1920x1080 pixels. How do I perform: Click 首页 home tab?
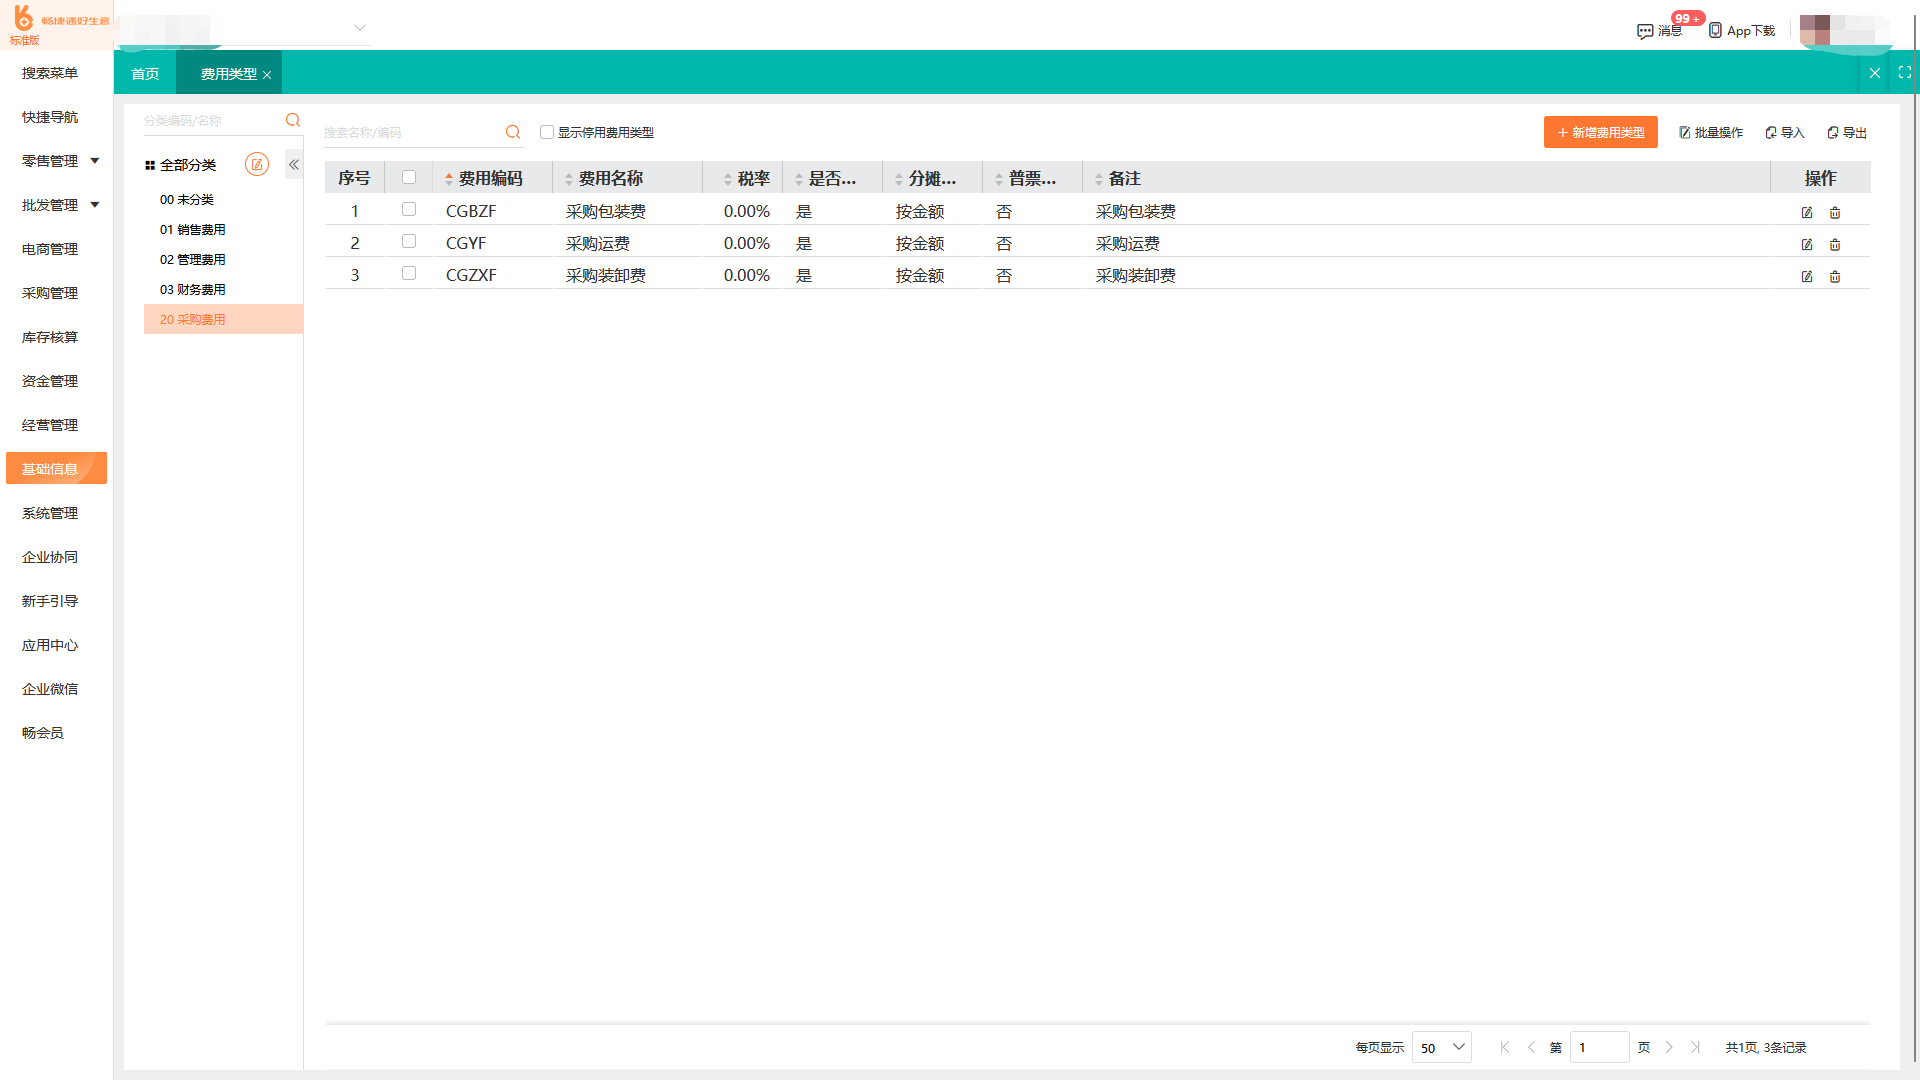[146, 73]
